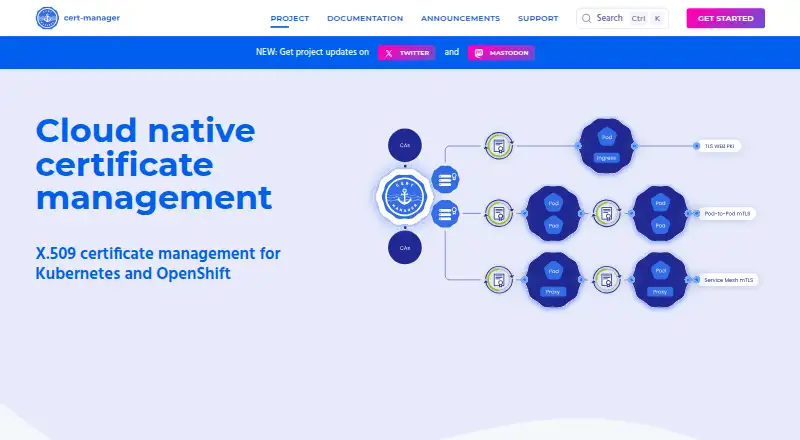Screen dimensions: 800x440
Task: Click the first Pod Proxy node
Action: (x=554, y=280)
